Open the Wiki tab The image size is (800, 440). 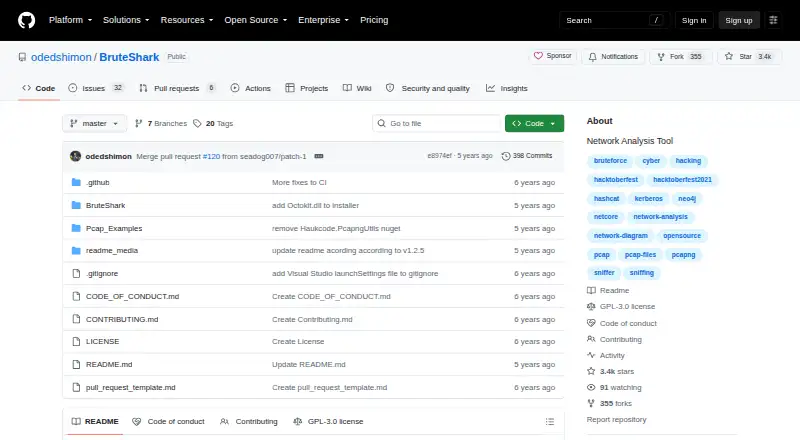357,88
